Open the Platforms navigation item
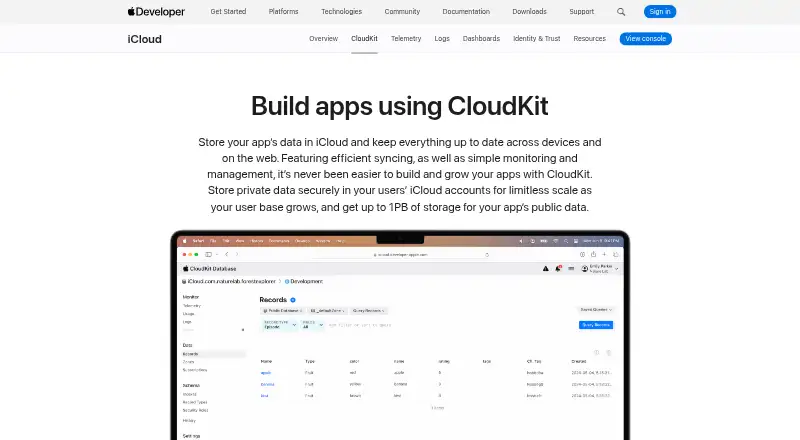800x440 pixels. click(283, 11)
